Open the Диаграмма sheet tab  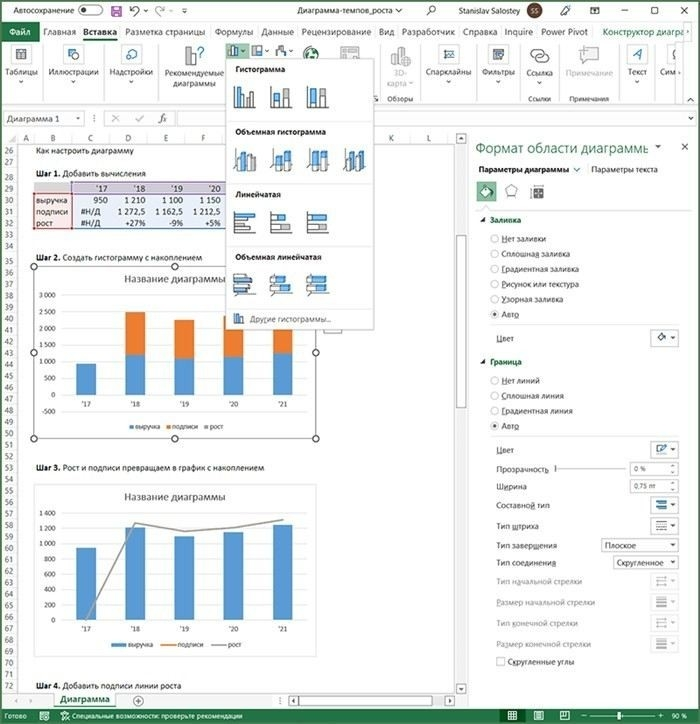[85, 700]
